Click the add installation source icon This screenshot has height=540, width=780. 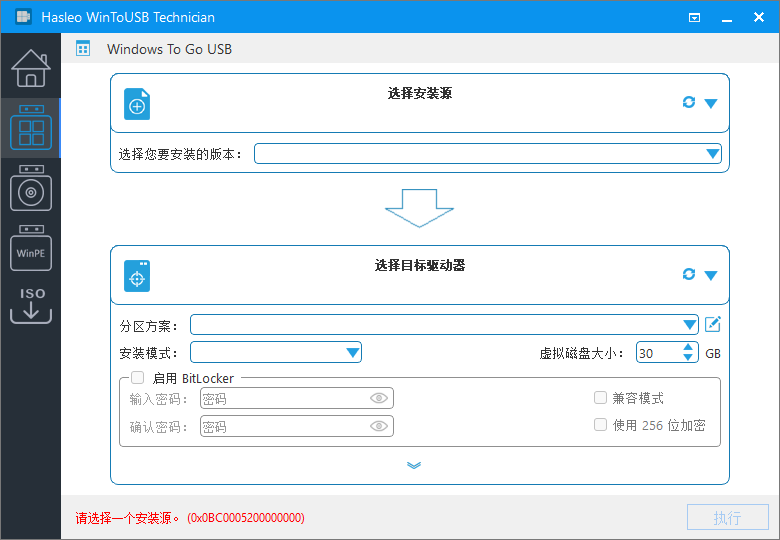(x=137, y=104)
